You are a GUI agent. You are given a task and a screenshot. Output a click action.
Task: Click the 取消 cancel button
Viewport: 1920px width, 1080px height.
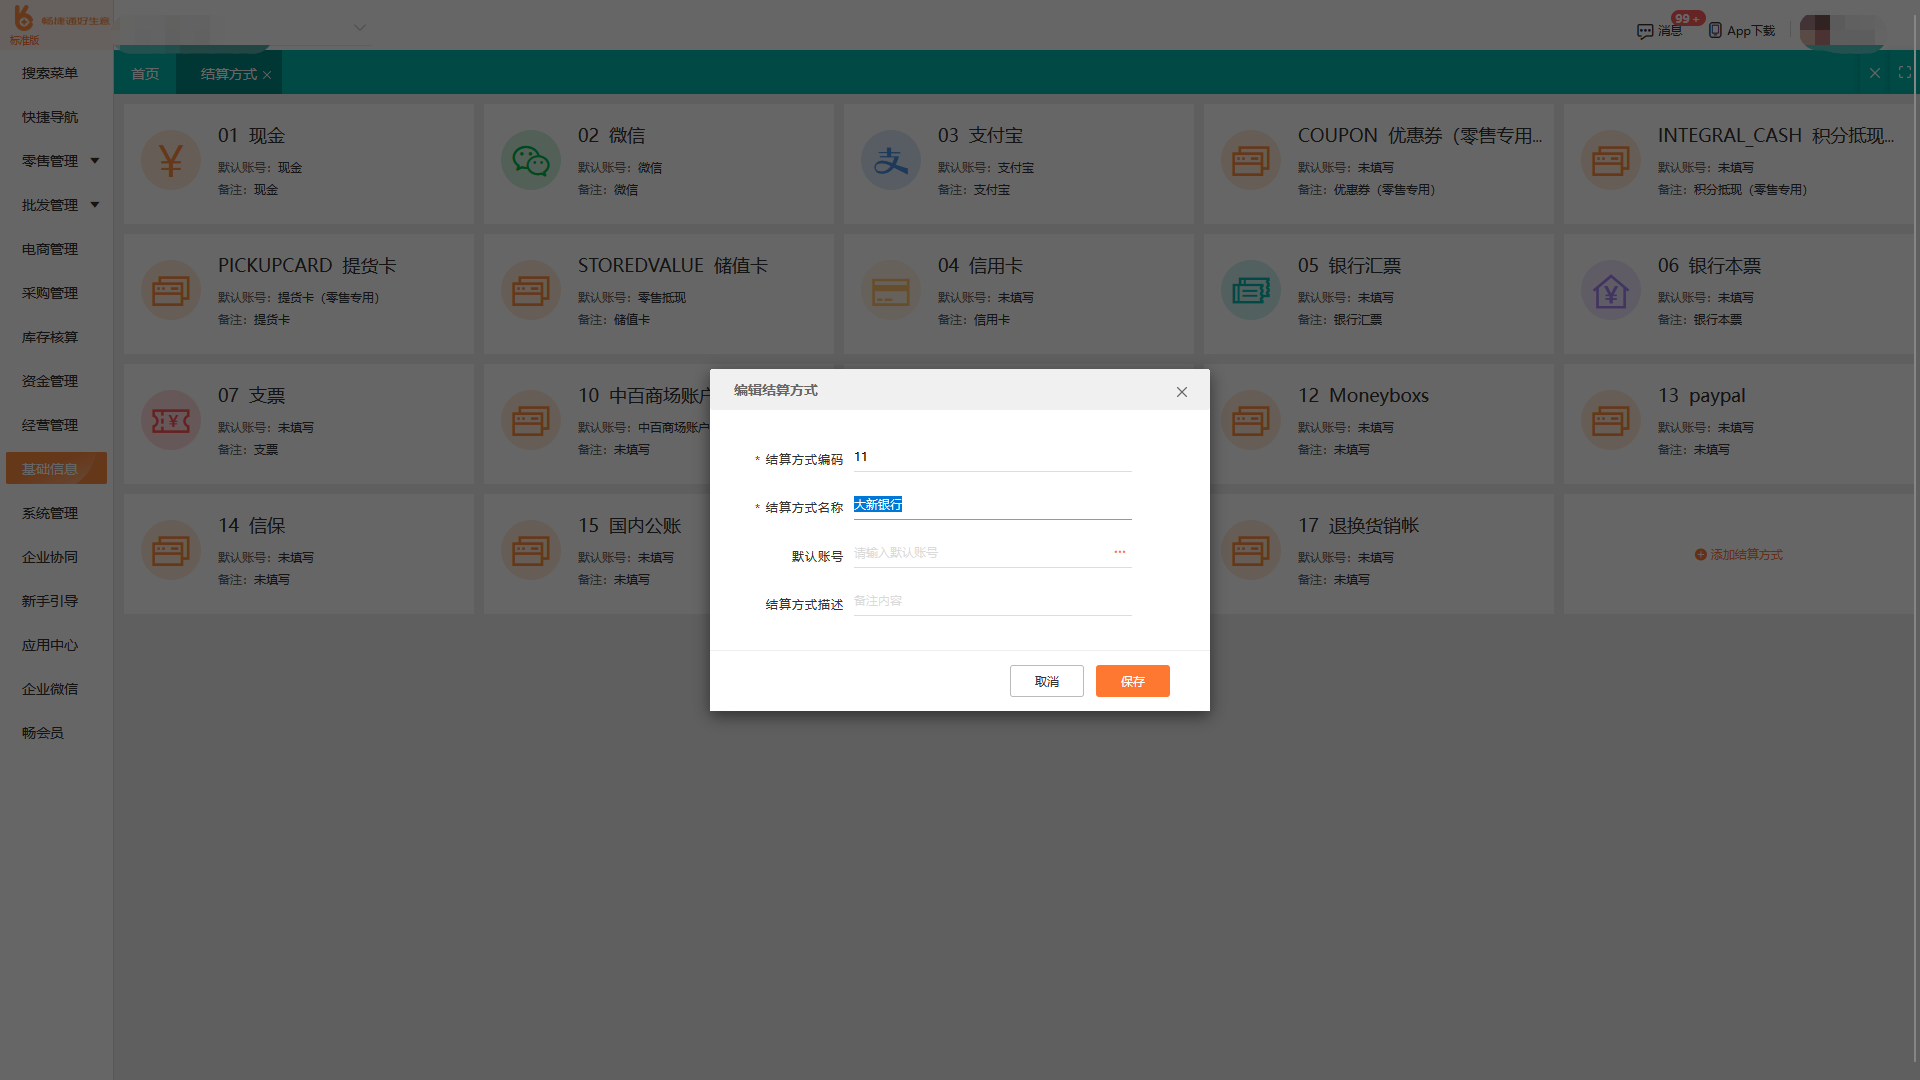click(x=1047, y=680)
